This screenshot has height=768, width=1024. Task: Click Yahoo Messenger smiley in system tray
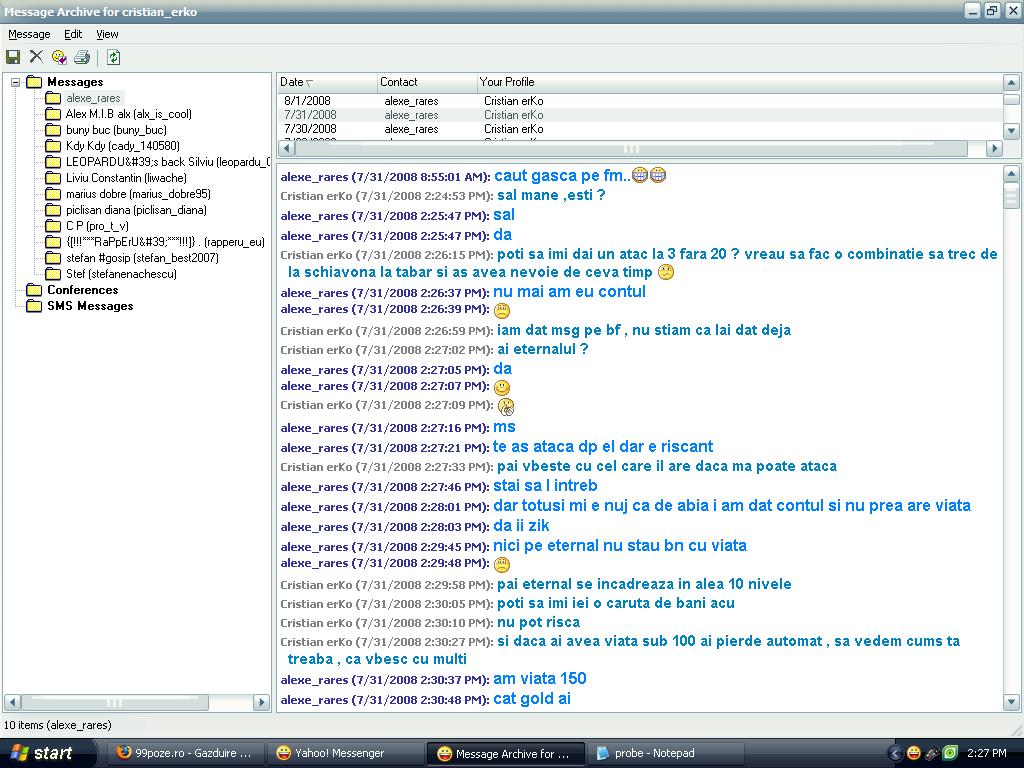[913, 753]
